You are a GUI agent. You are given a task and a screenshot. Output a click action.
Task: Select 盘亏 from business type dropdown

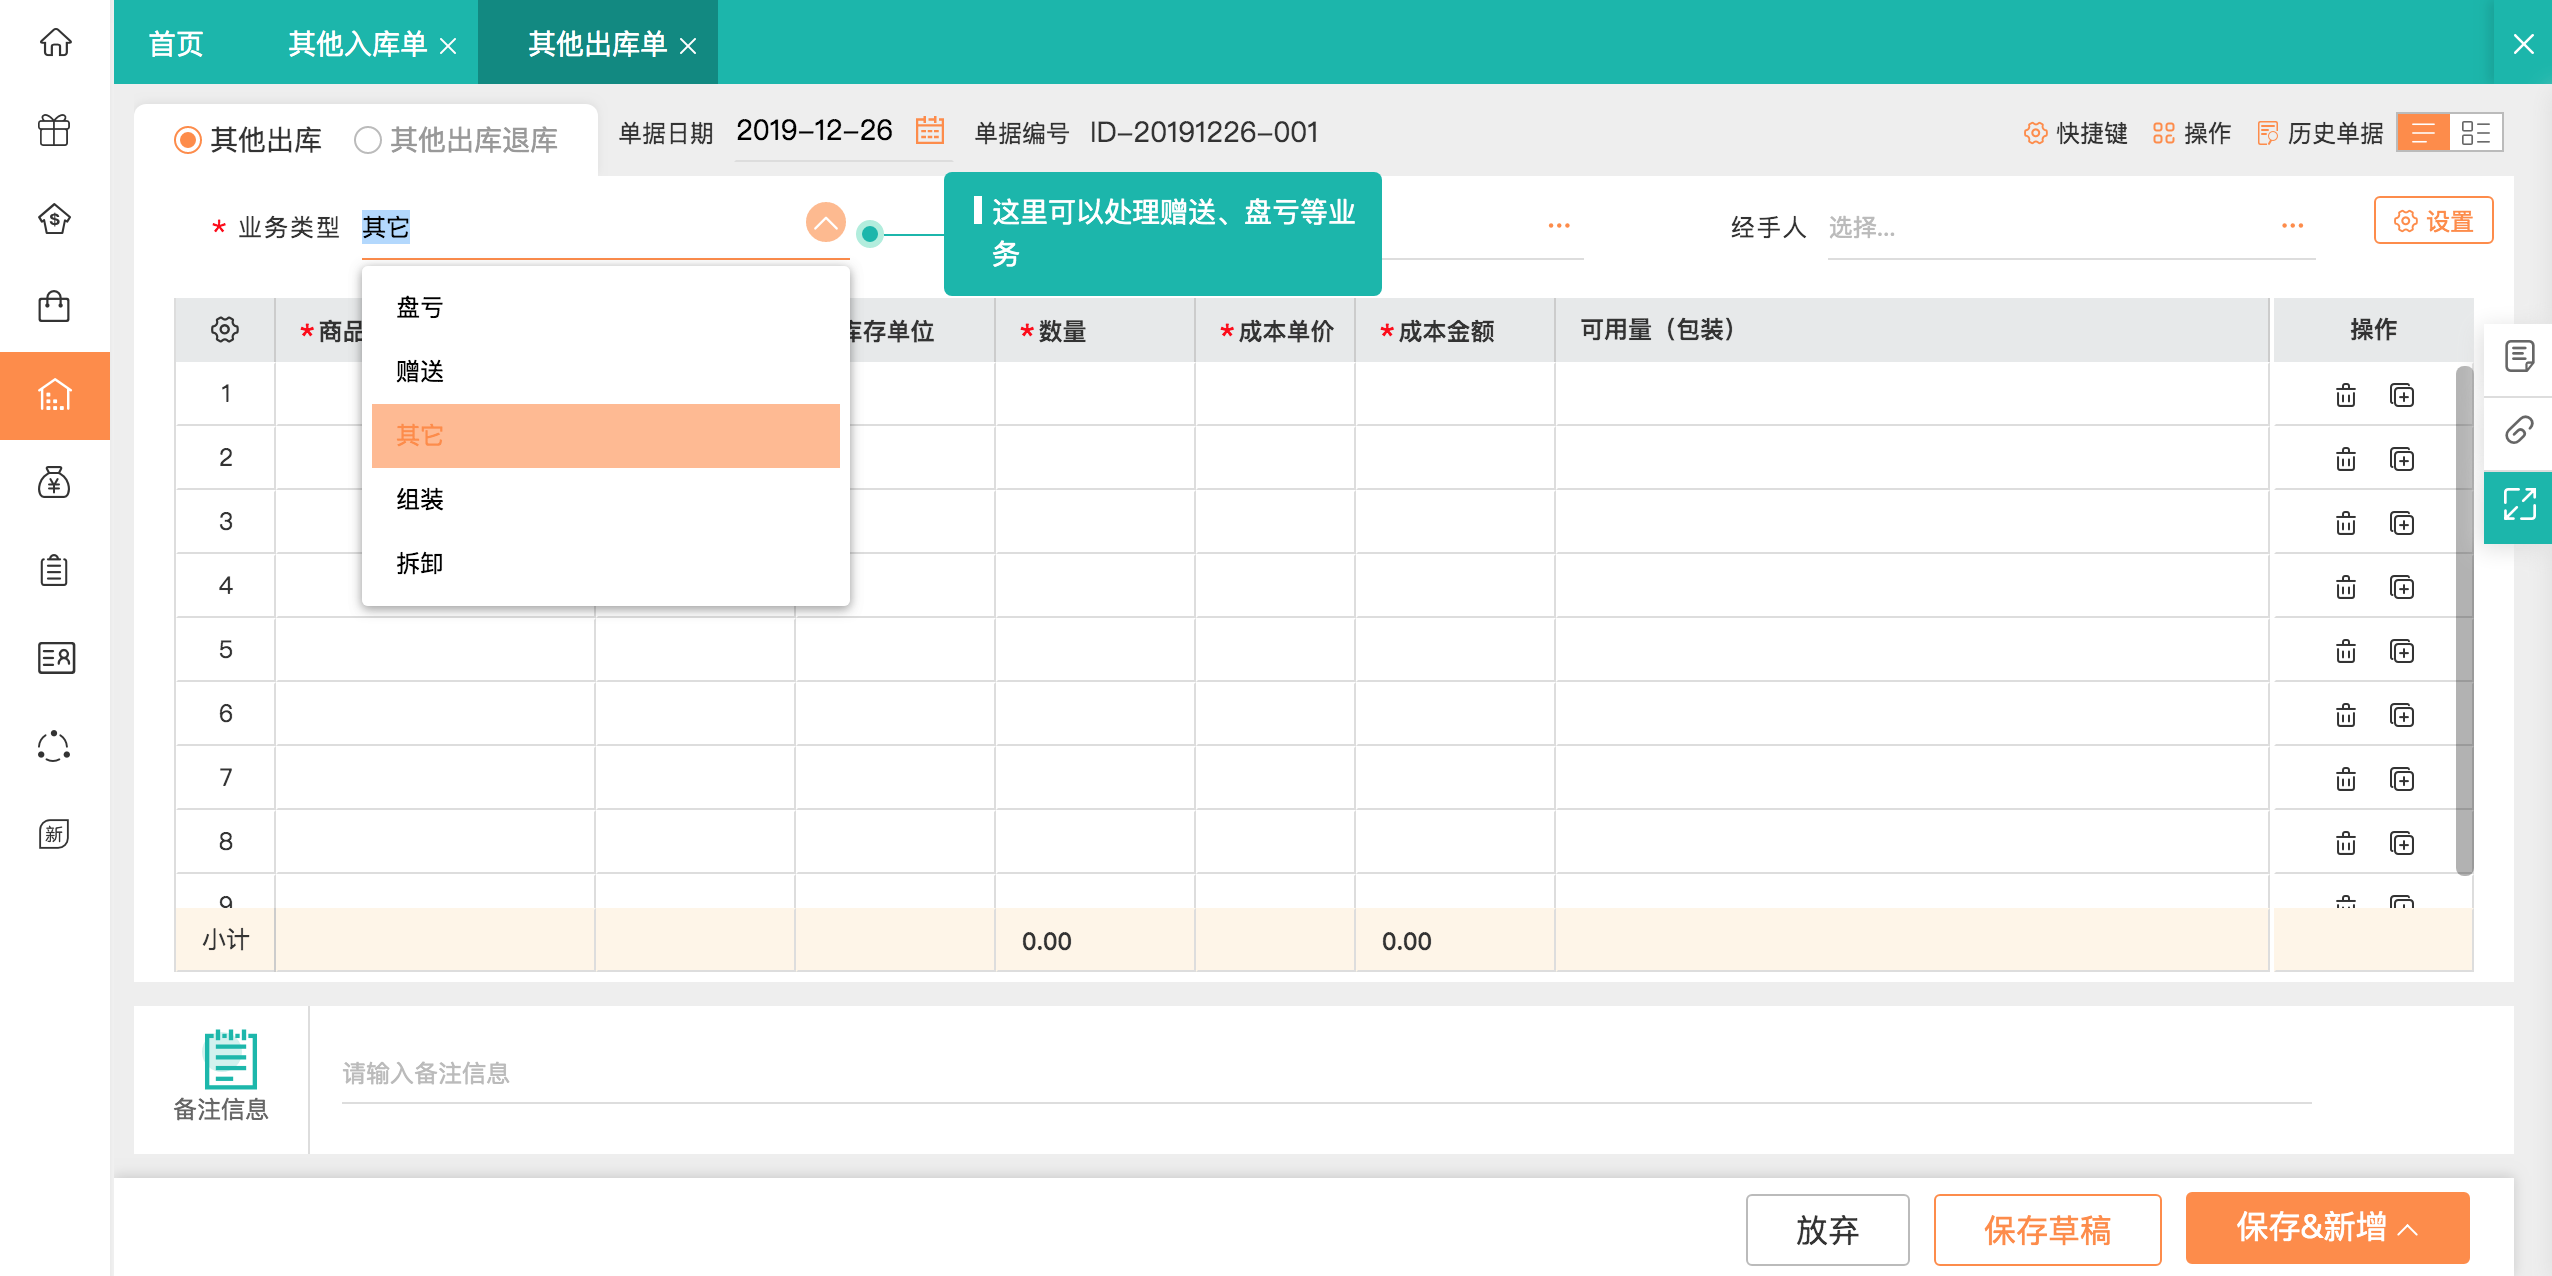tap(418, 308)
